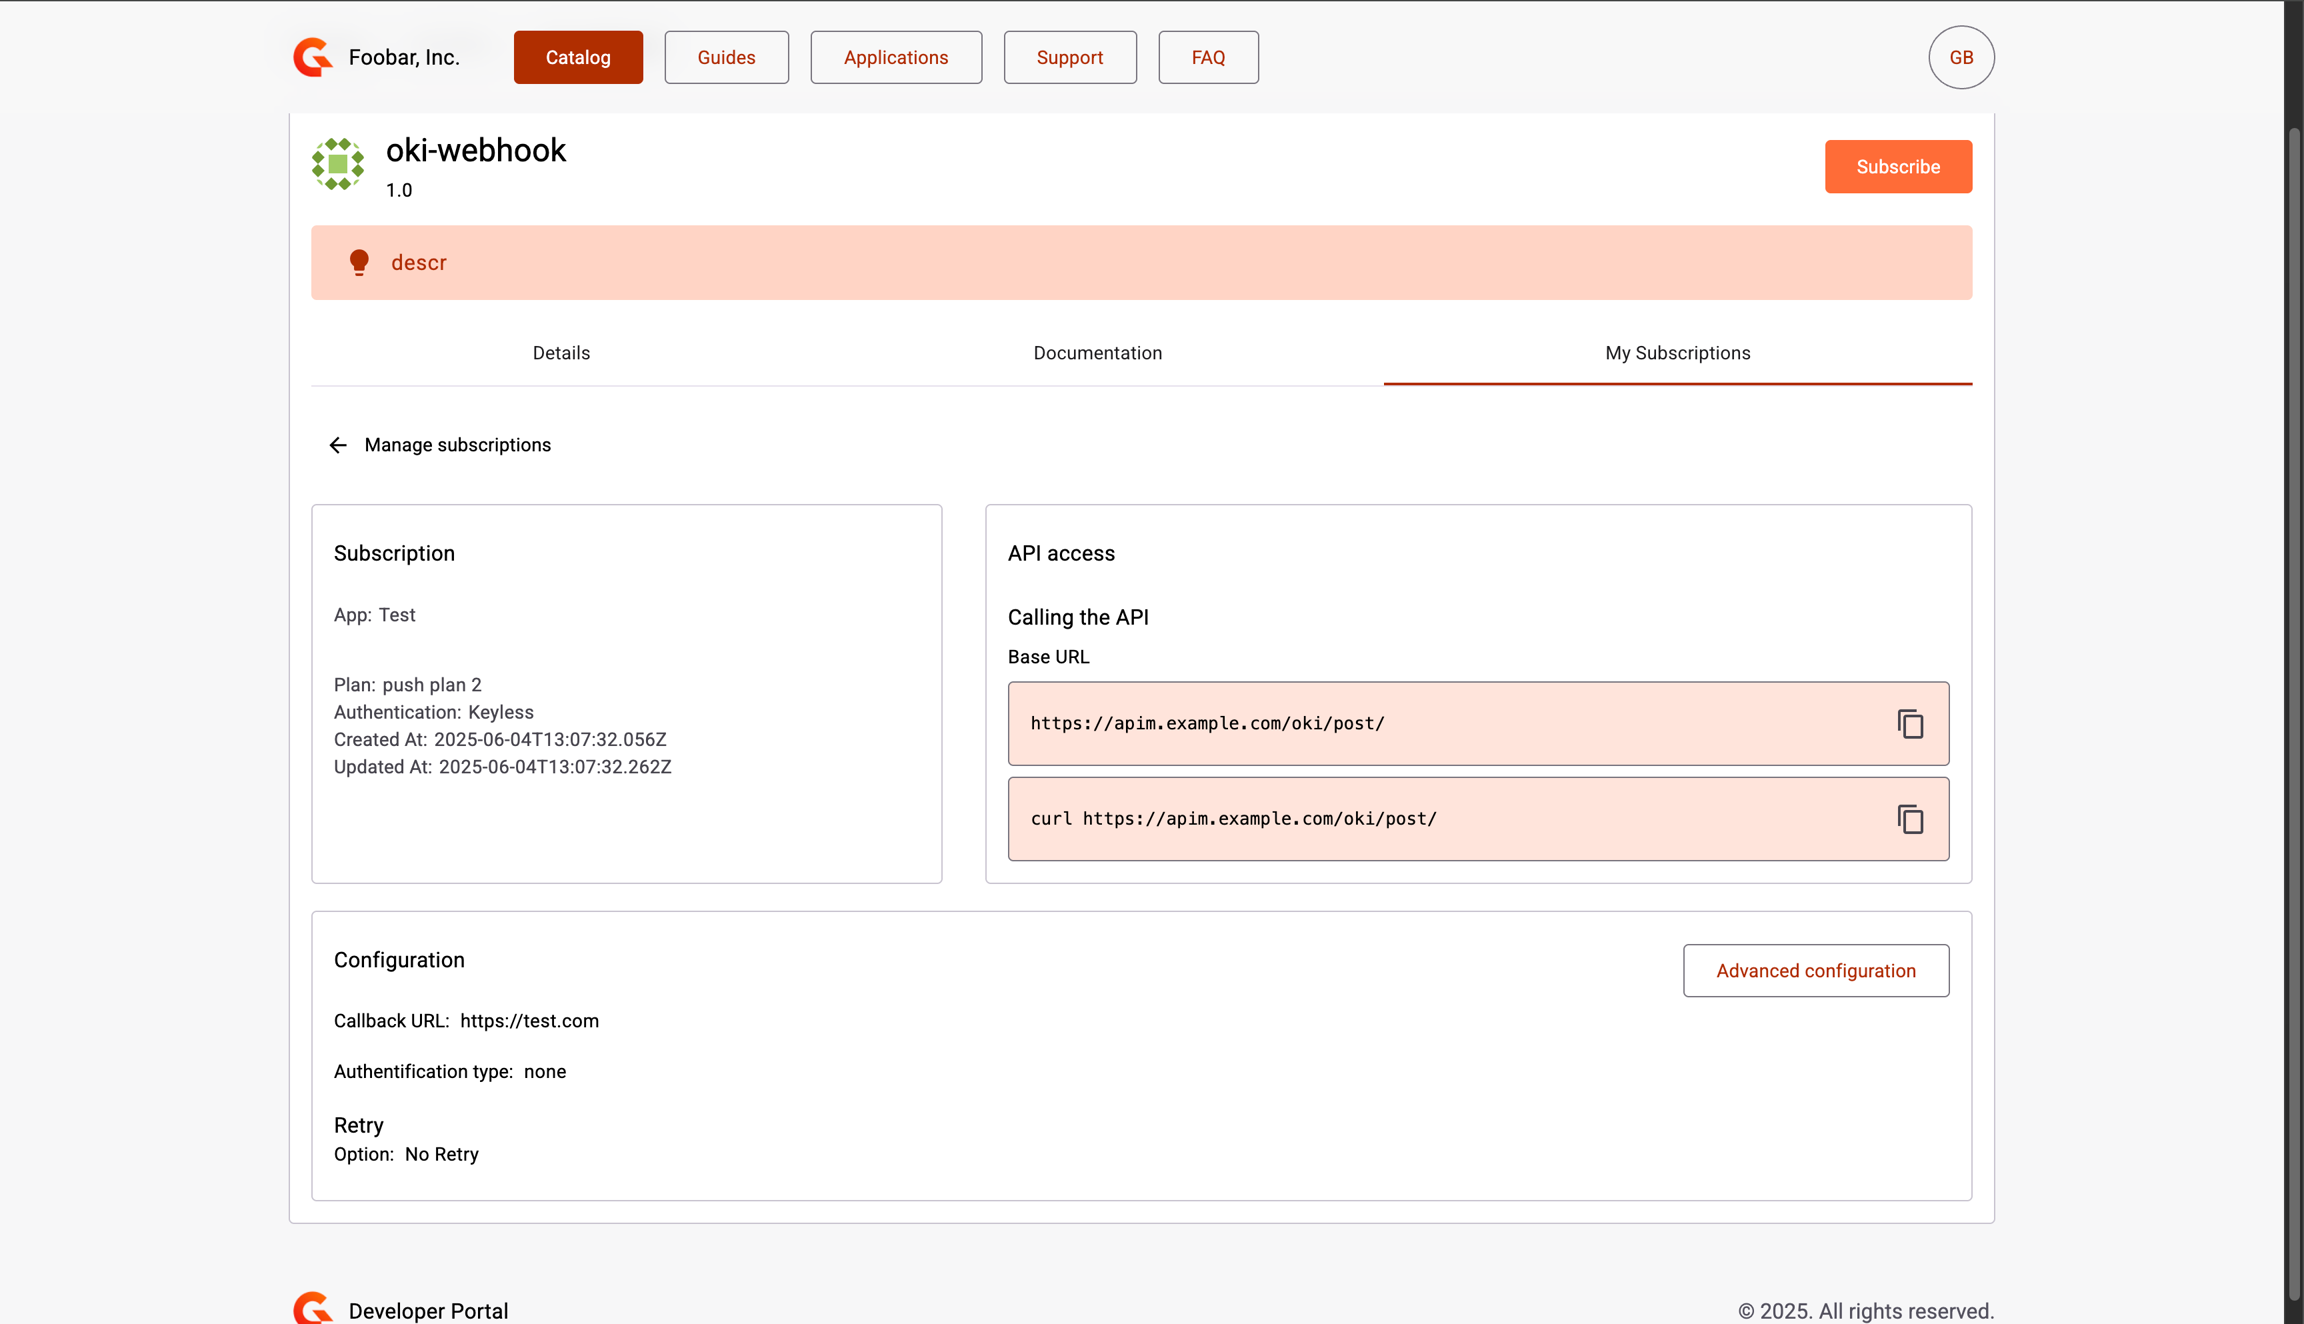
Task: Open the Catalog navigation item
Action: click(x=578, y=57)
